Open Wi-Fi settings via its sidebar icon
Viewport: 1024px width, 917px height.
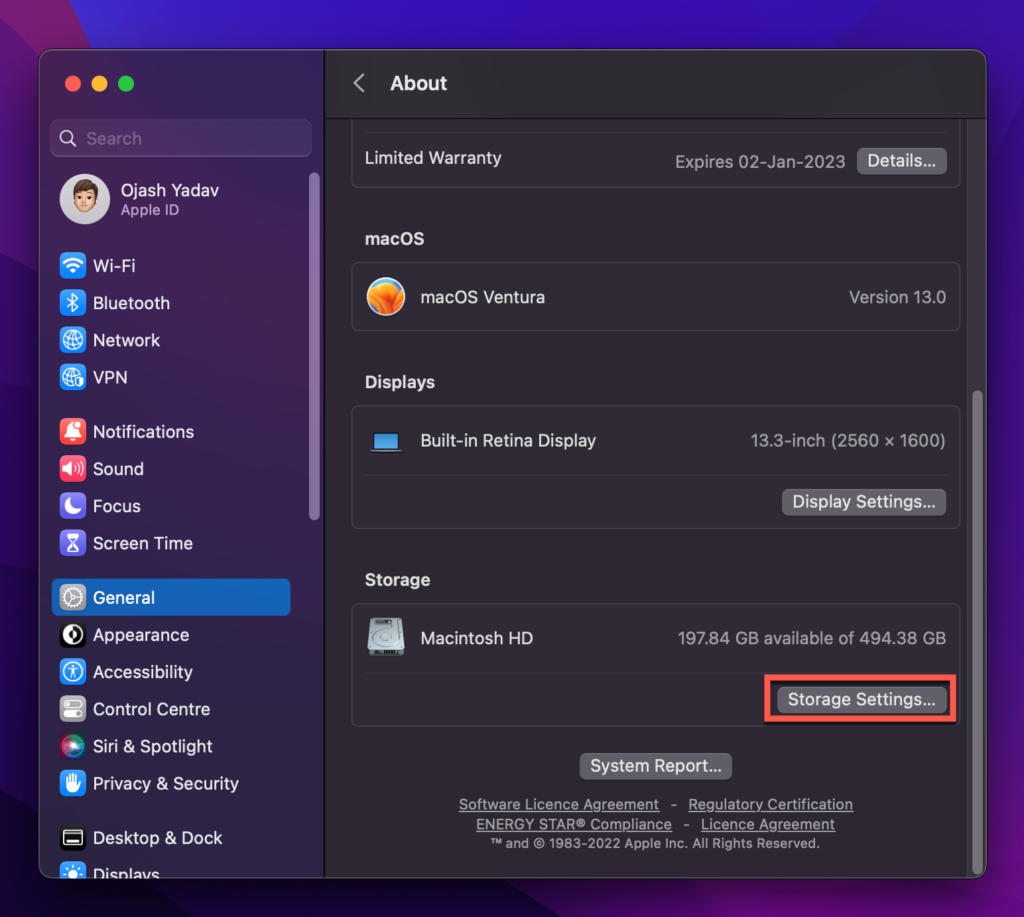tap(72, 266)
